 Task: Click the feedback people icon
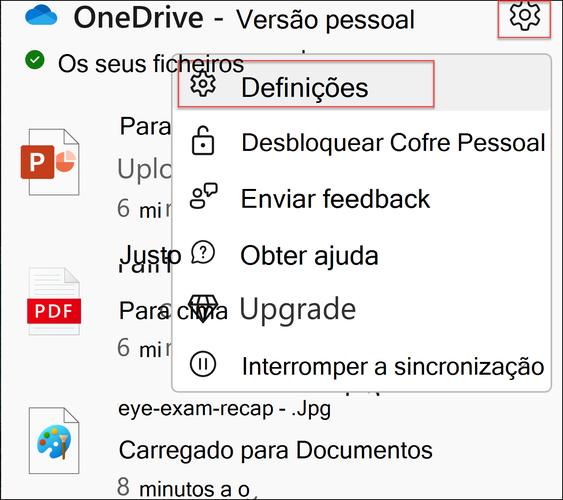coord(204,196)
